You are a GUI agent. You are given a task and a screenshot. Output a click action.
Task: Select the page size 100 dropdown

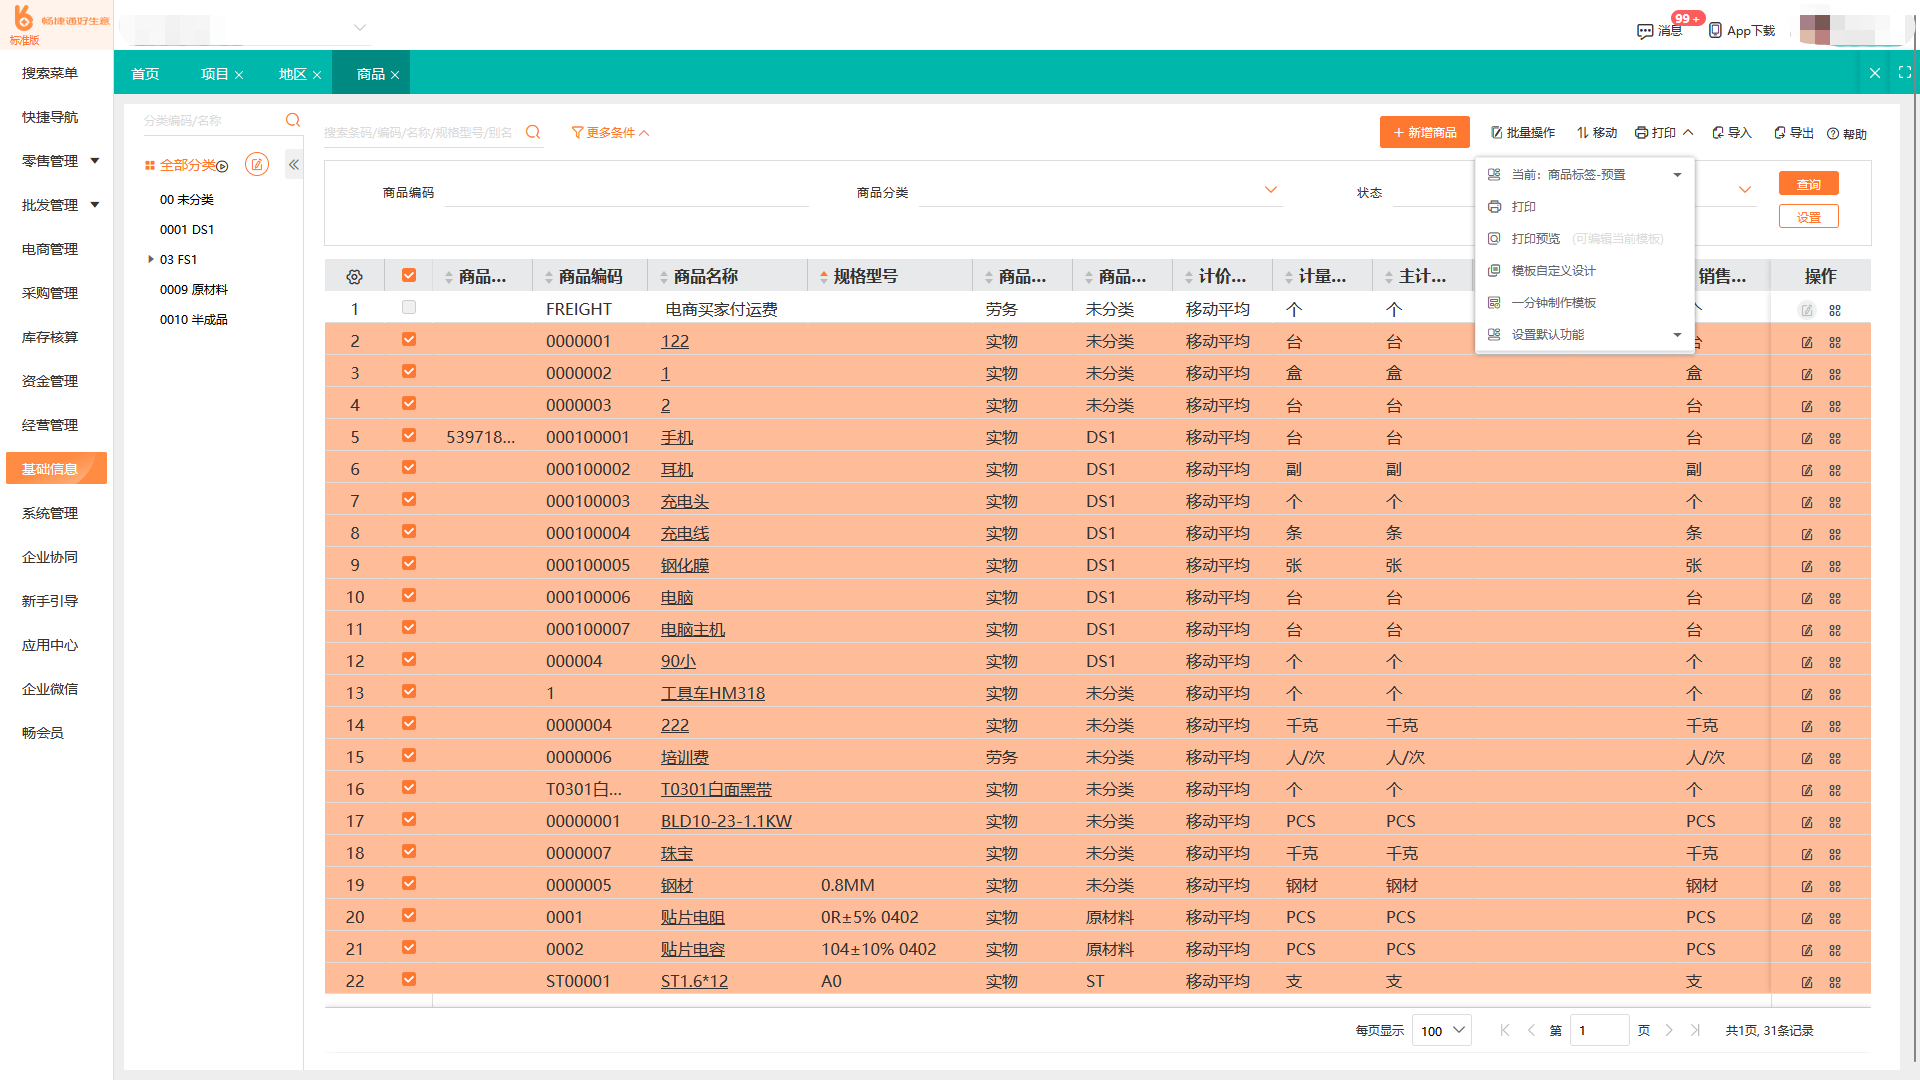[1436, 1030]
